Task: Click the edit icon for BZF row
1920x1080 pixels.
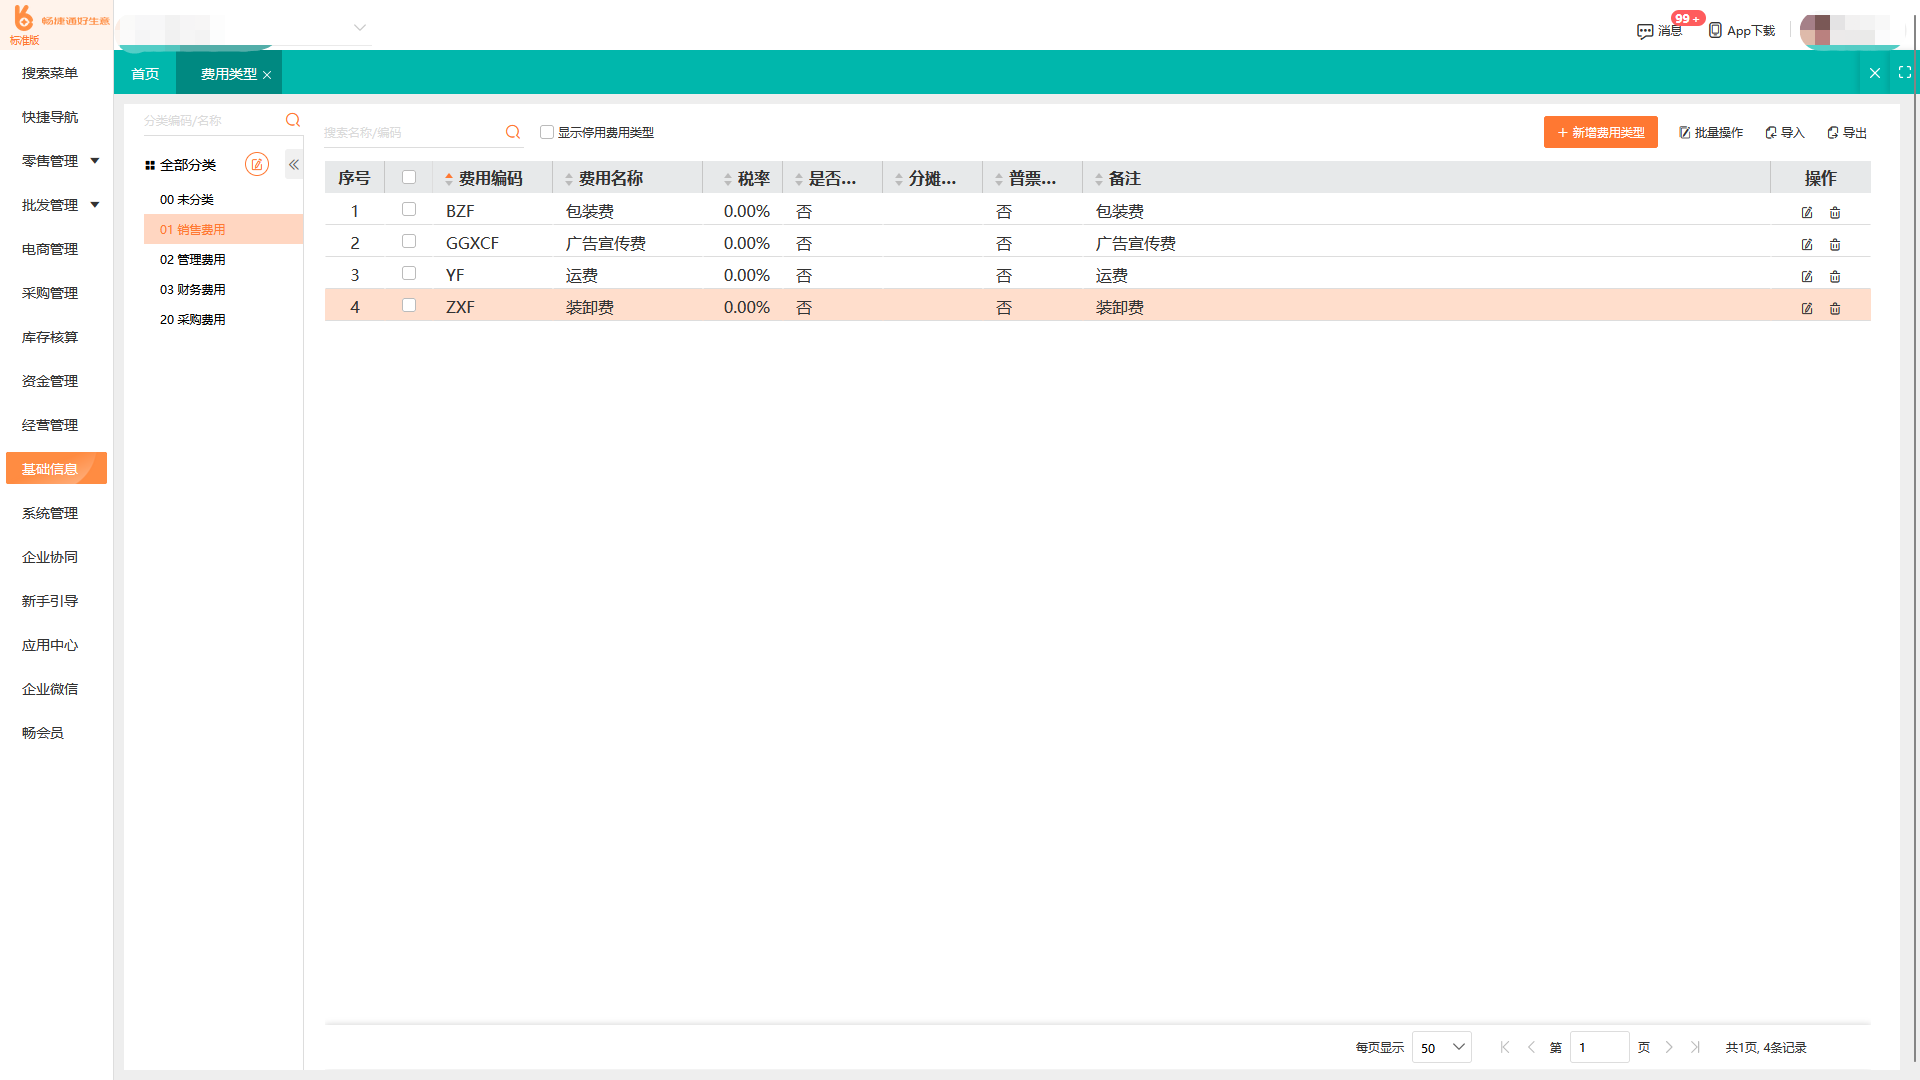Action: pos(1807,211)
